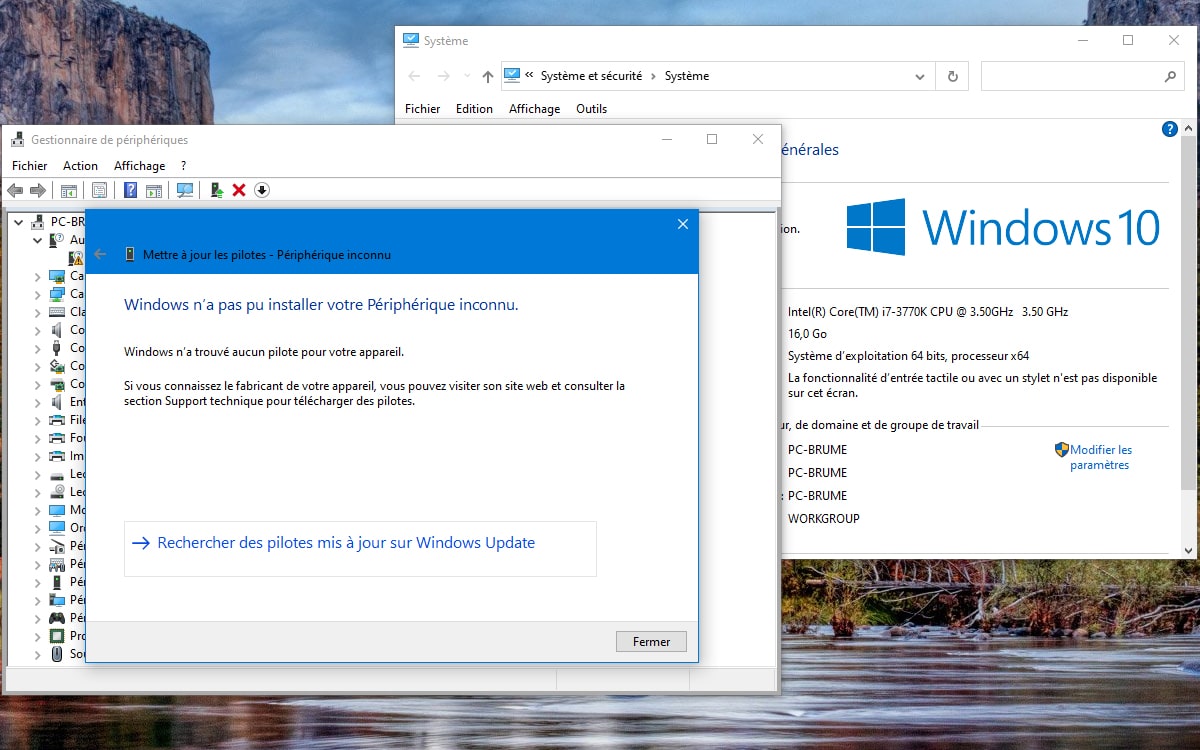
Task: Open blue help icon in Système window
Action: [x=1170, y=130]
